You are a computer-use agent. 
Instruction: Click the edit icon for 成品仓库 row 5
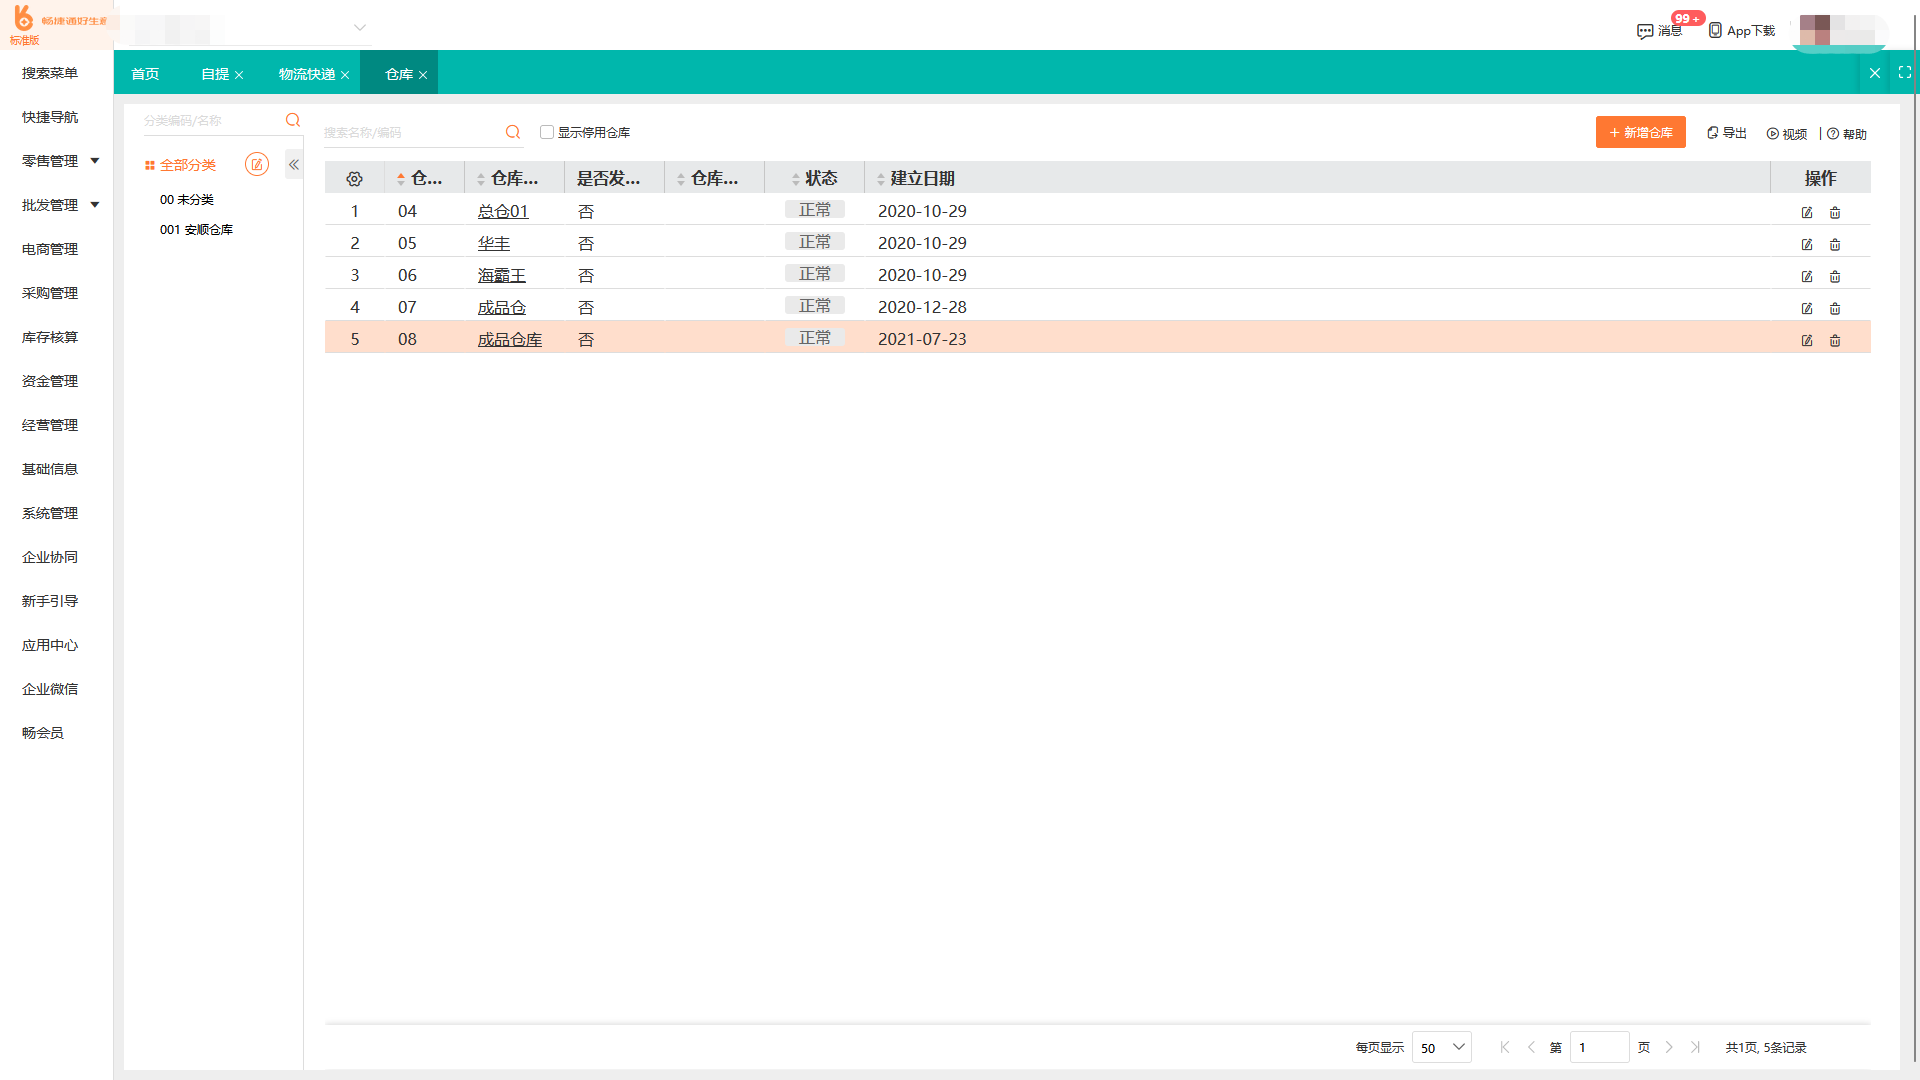click(x=1807, y=339)
